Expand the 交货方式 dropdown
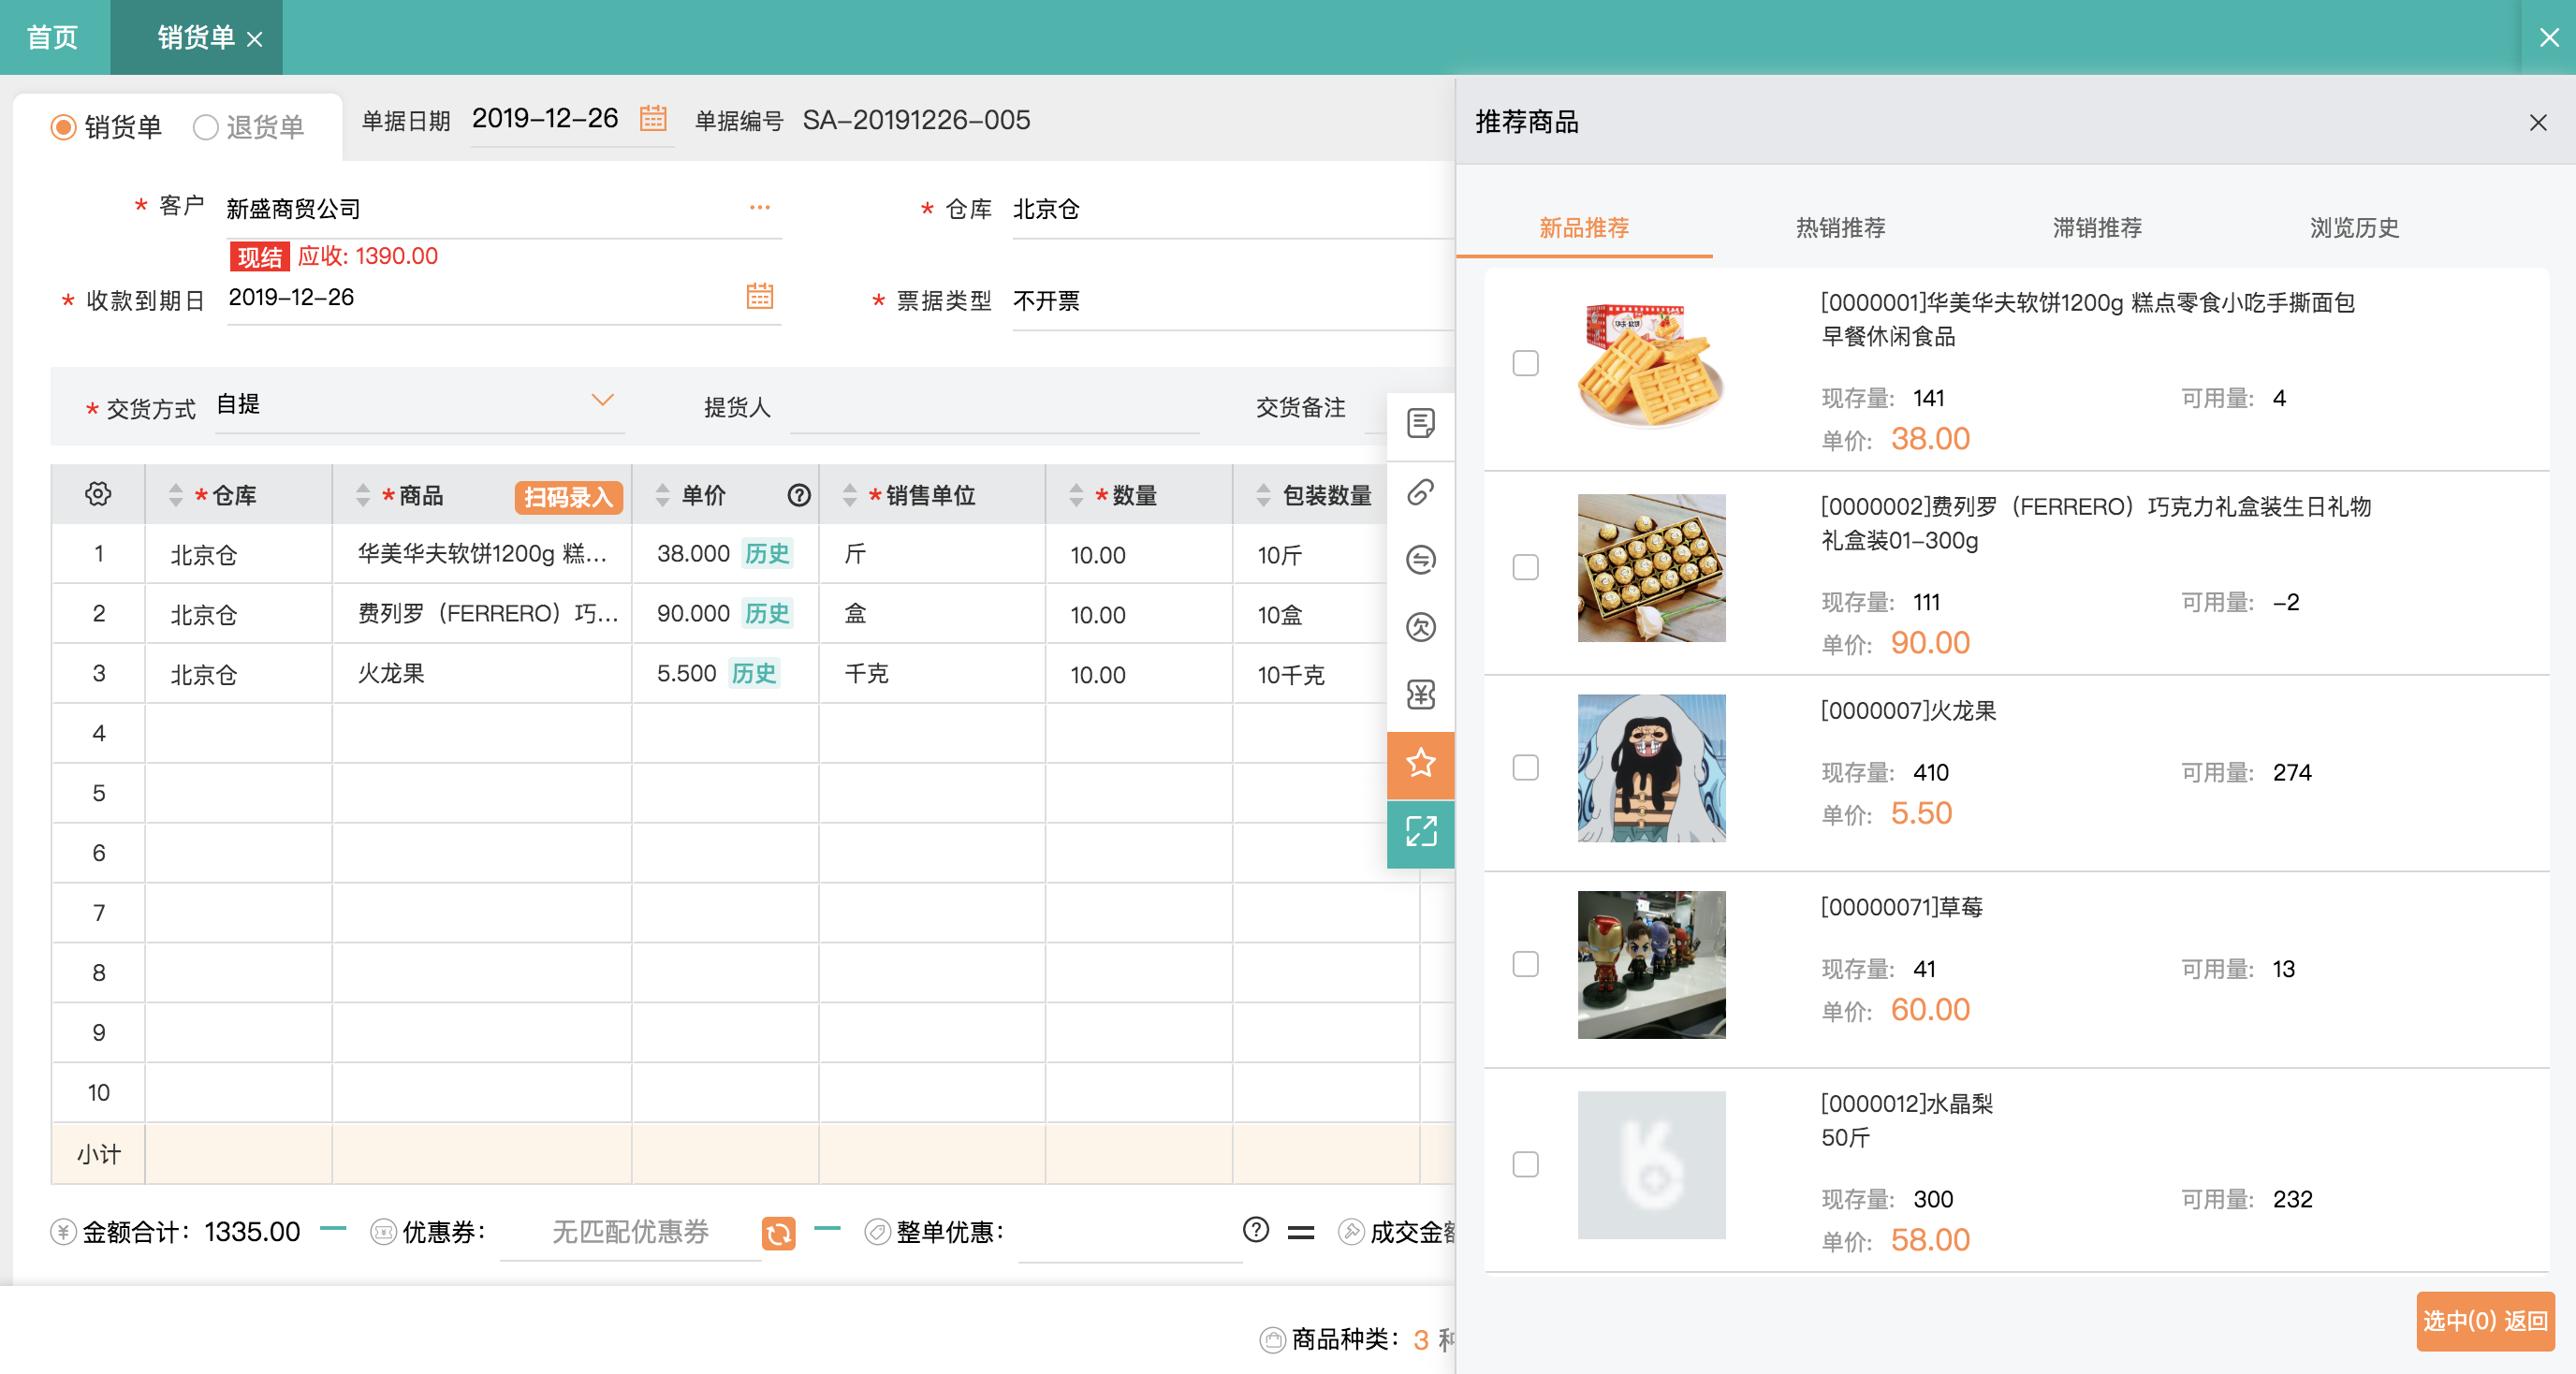This screenshot has height=1374, width=2576. (605, 403)
